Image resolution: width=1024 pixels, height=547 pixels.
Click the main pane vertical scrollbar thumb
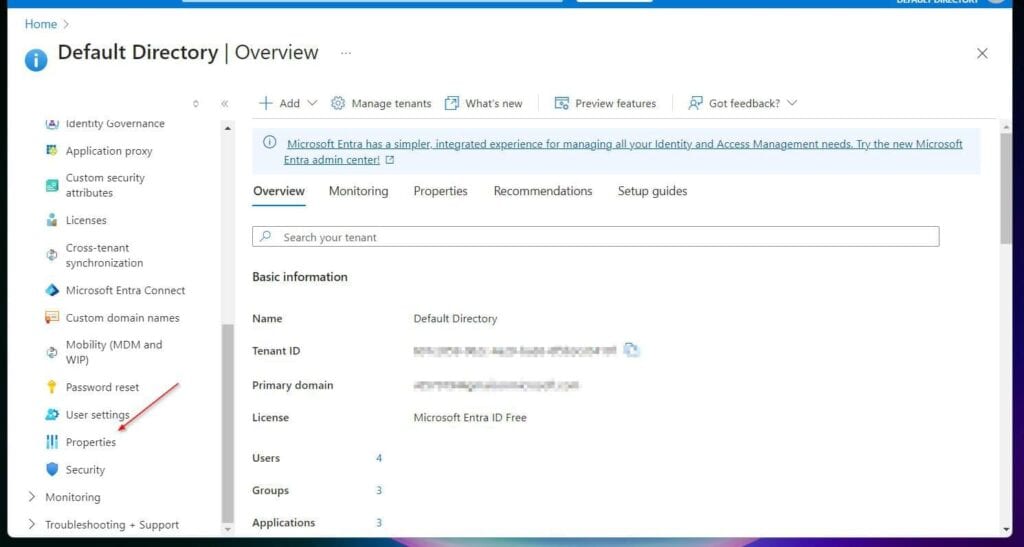coord(1006,187)
